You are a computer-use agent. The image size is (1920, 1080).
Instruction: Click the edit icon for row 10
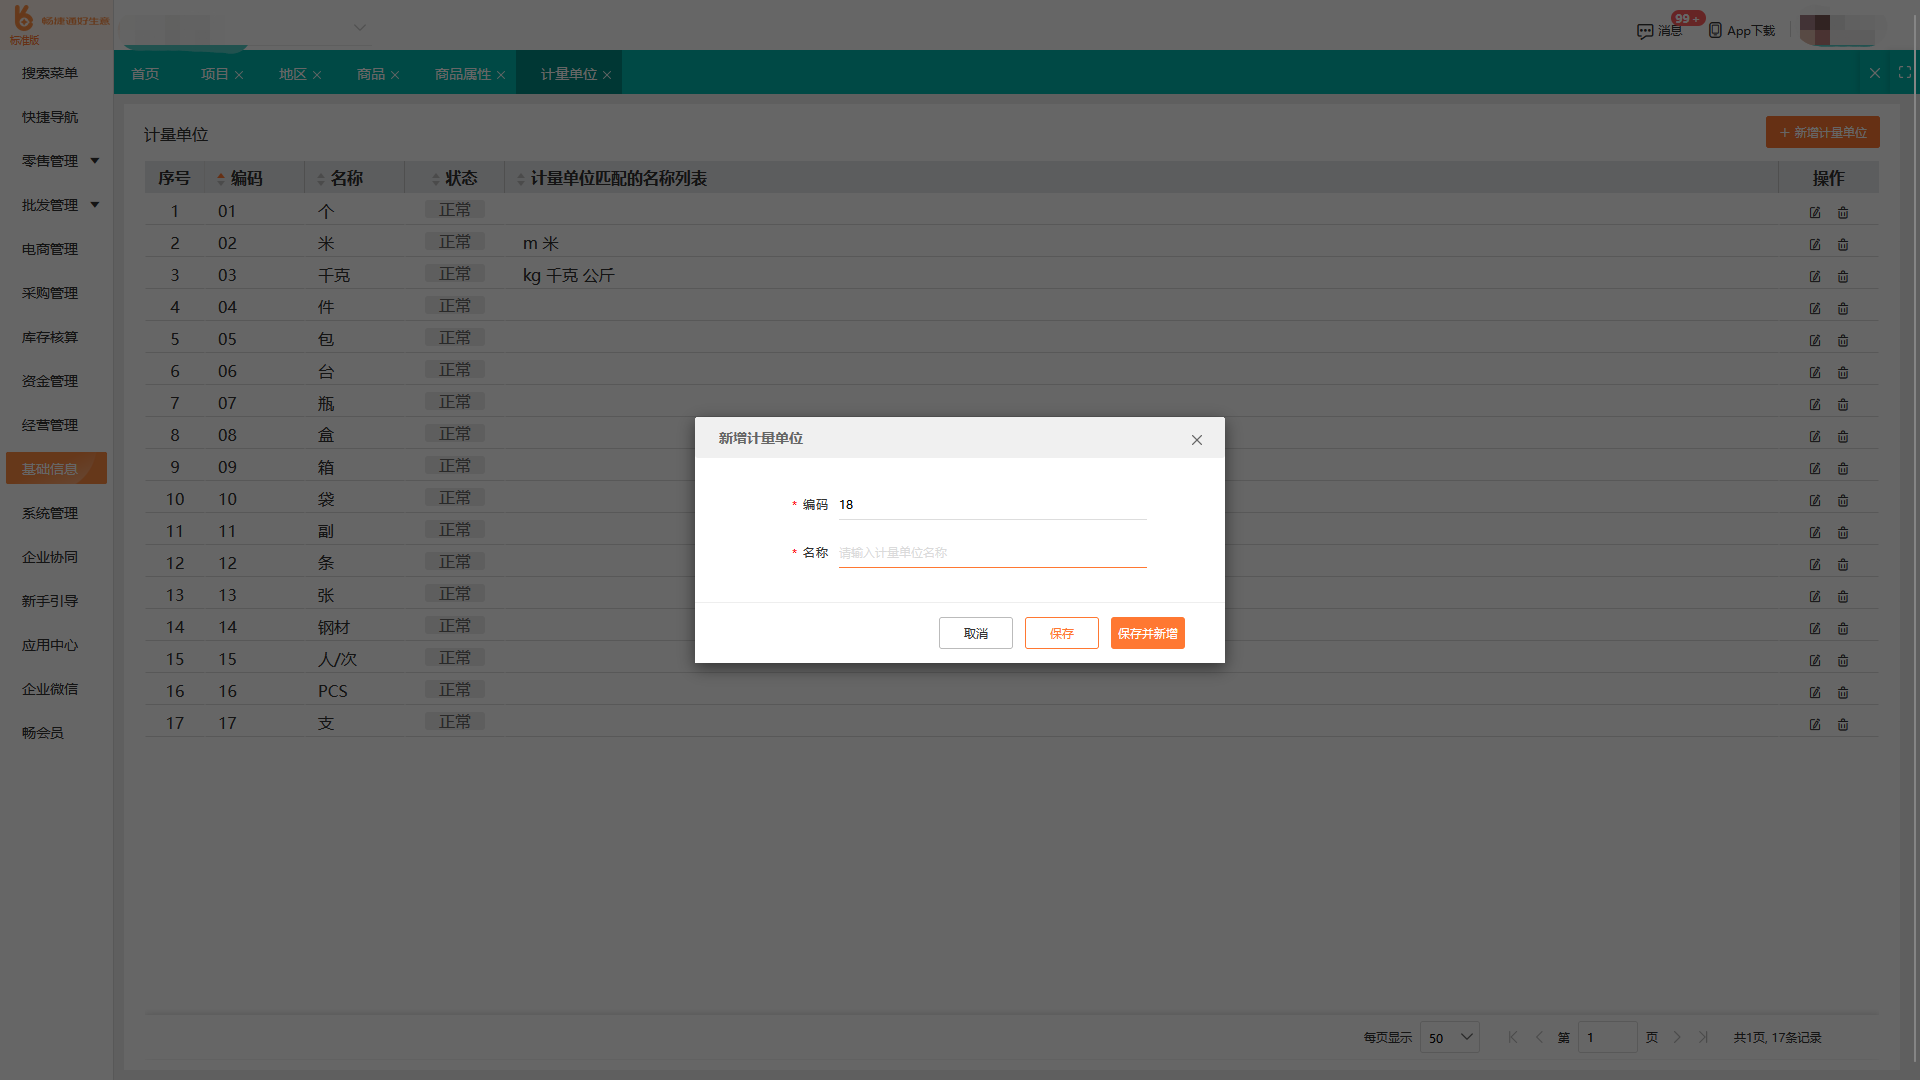tap(1815, 500)
